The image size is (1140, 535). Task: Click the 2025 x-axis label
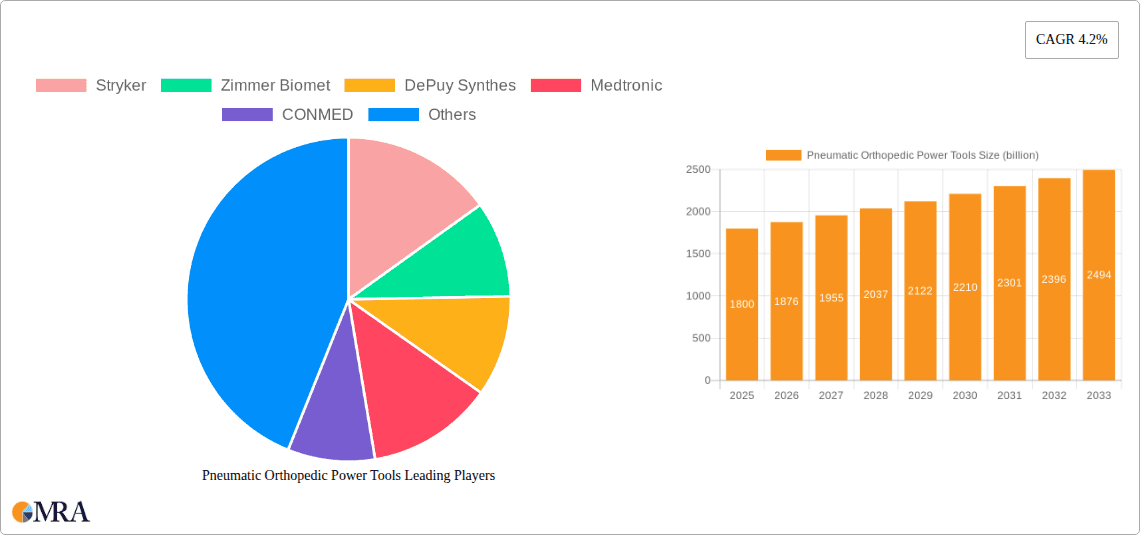coord(742,395)
